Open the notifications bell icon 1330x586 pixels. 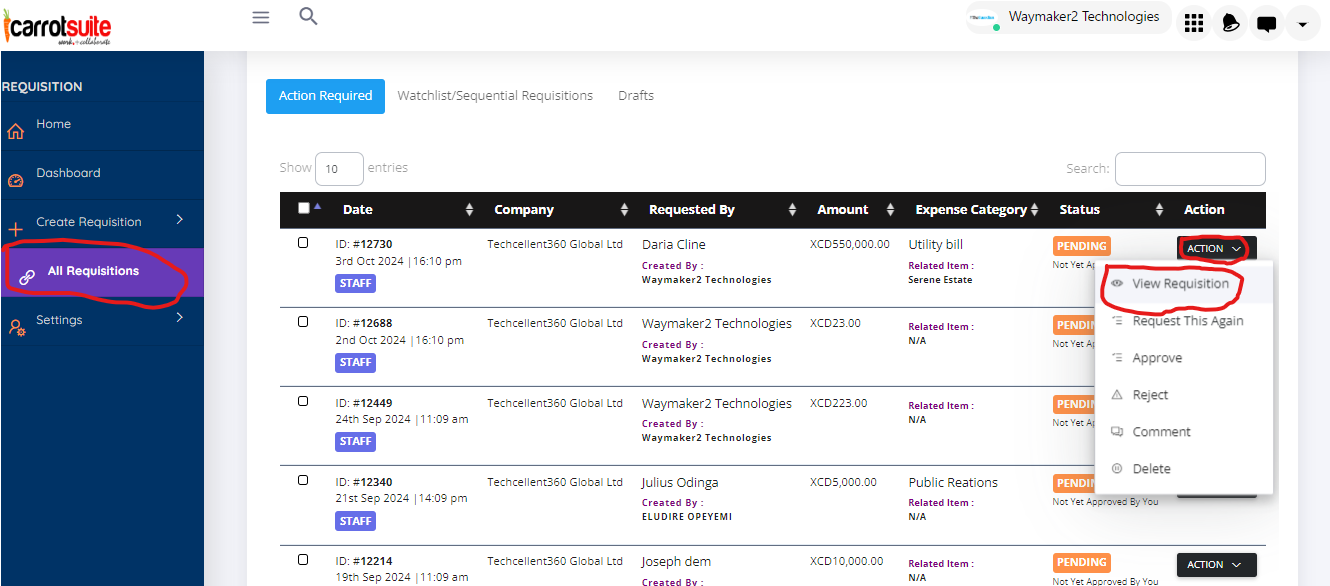(1230, 23)
